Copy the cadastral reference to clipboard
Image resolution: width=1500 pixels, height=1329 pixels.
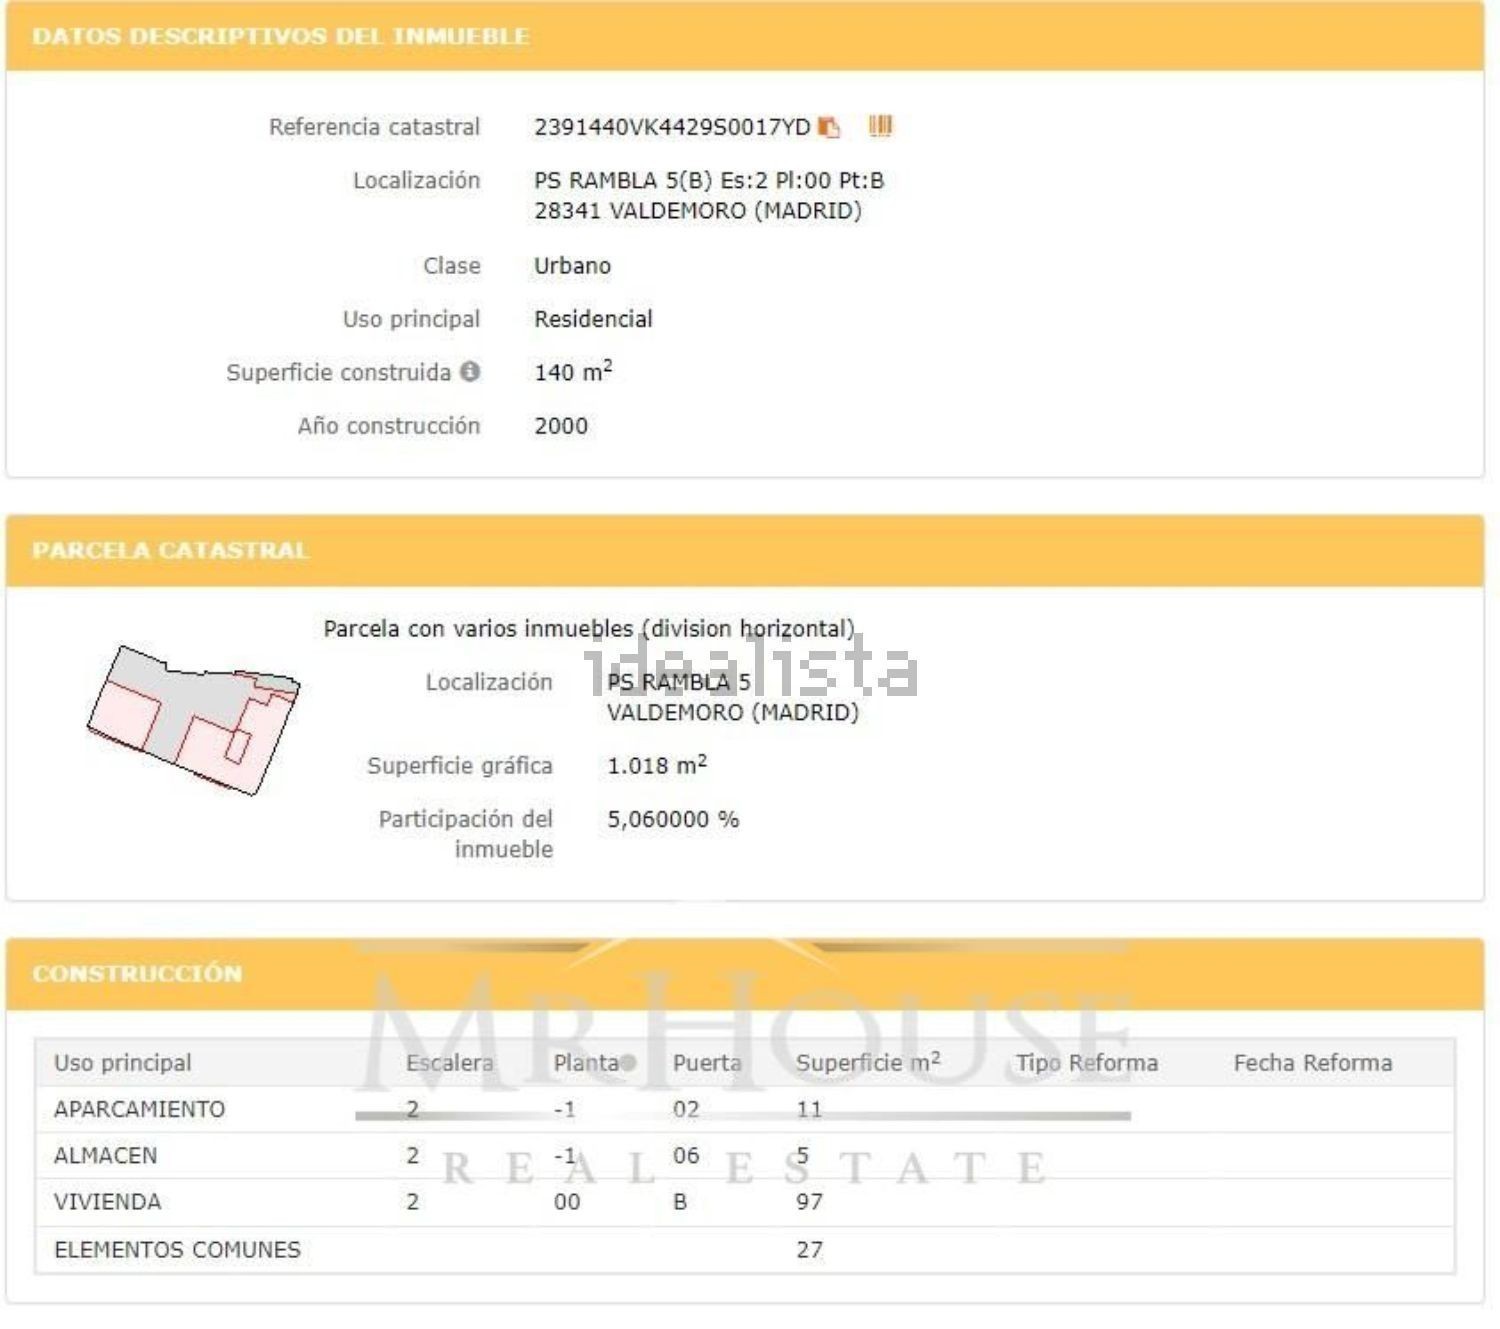point(828,127)
